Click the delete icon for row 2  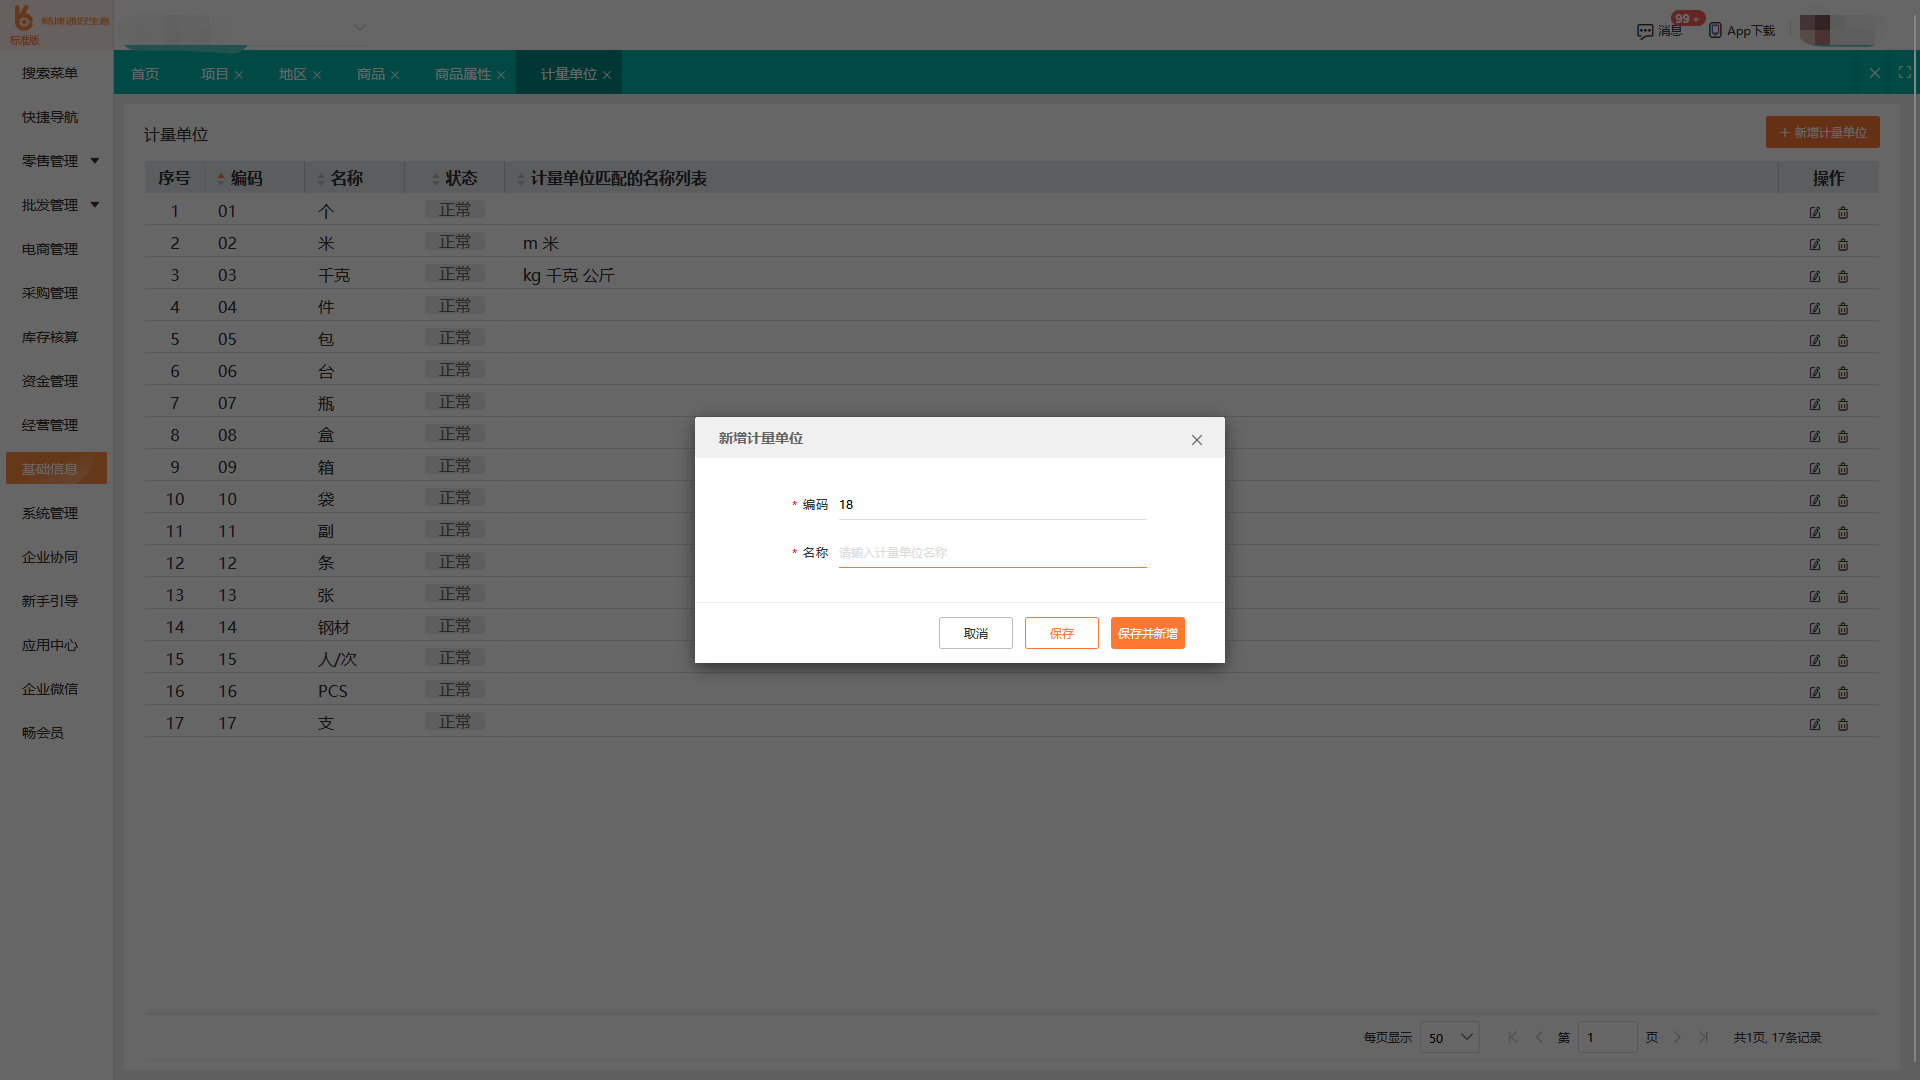(1844, 244)
